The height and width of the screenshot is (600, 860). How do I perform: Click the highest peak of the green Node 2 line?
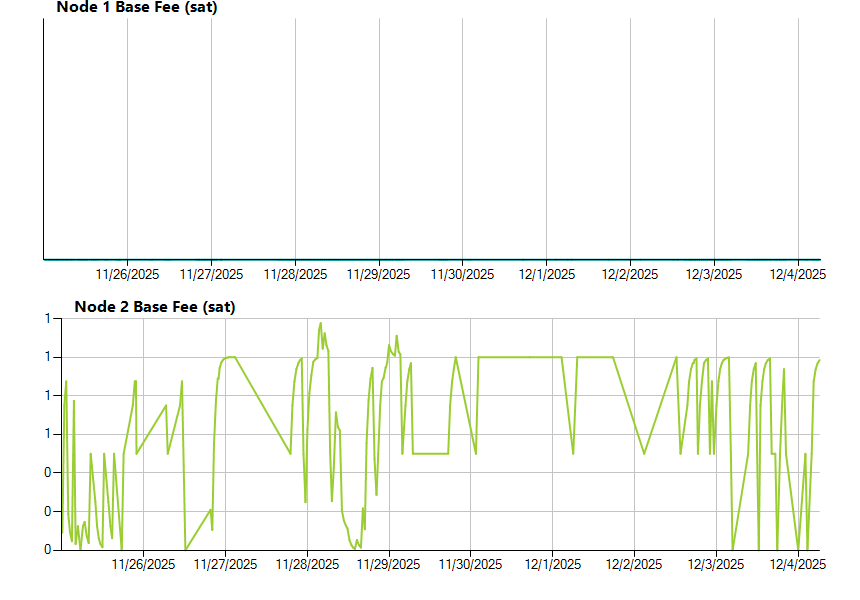pos(321,323)
